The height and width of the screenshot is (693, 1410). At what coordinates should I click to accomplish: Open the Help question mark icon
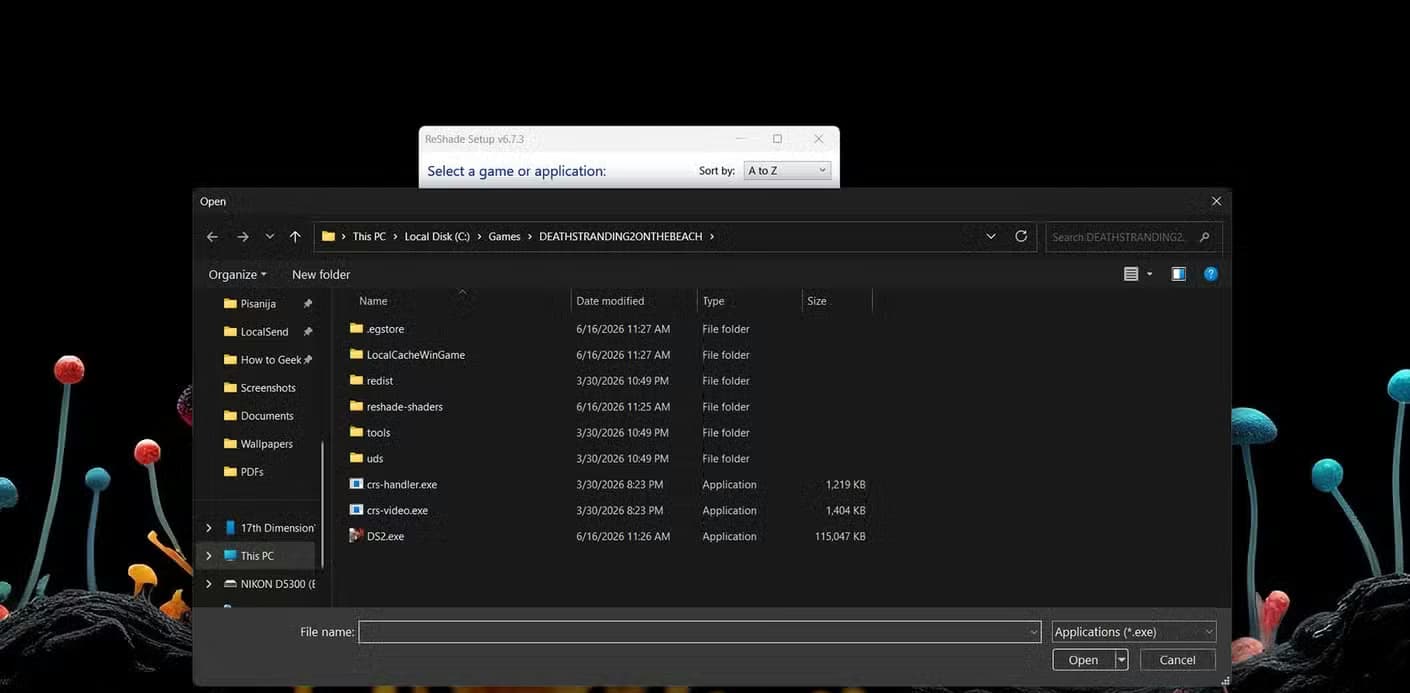pos(1211,274)
